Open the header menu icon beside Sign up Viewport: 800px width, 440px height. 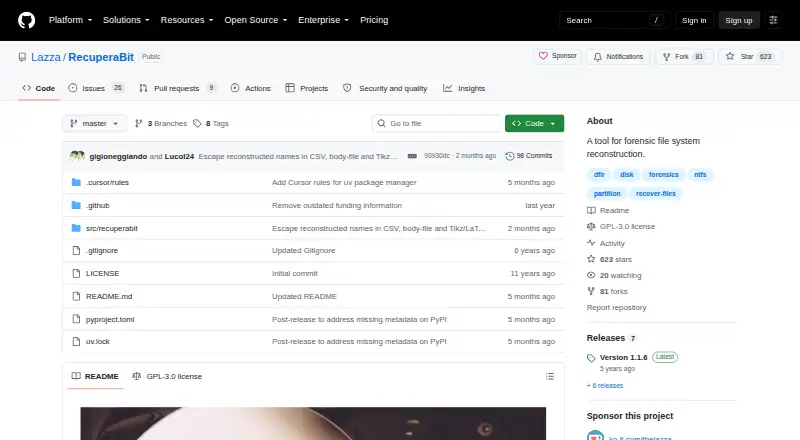coord(773,20)
